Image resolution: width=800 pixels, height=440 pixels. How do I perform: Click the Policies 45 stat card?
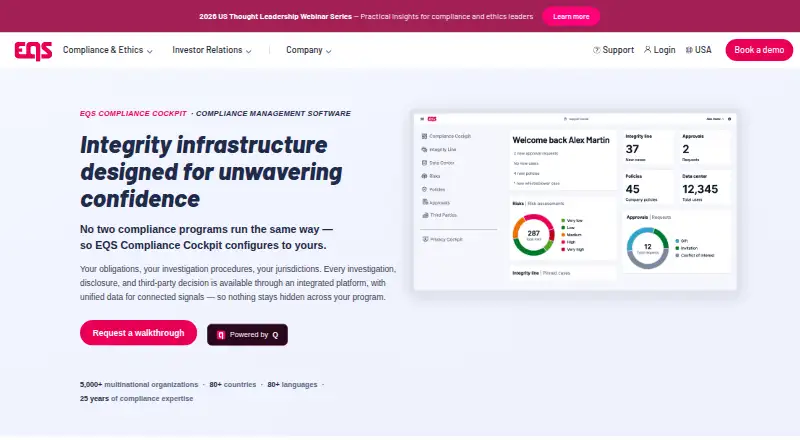point(647,188)
